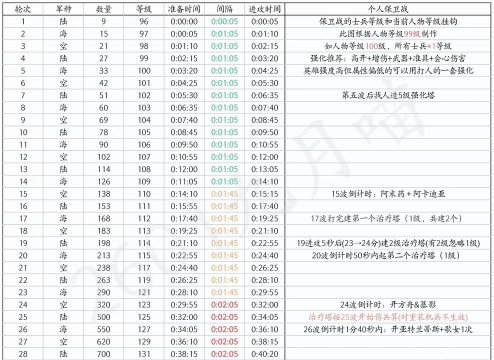Viewport: 494px width, 360px height.
Task: Click the 轮次 column header
Action: (x=23, y=9)
